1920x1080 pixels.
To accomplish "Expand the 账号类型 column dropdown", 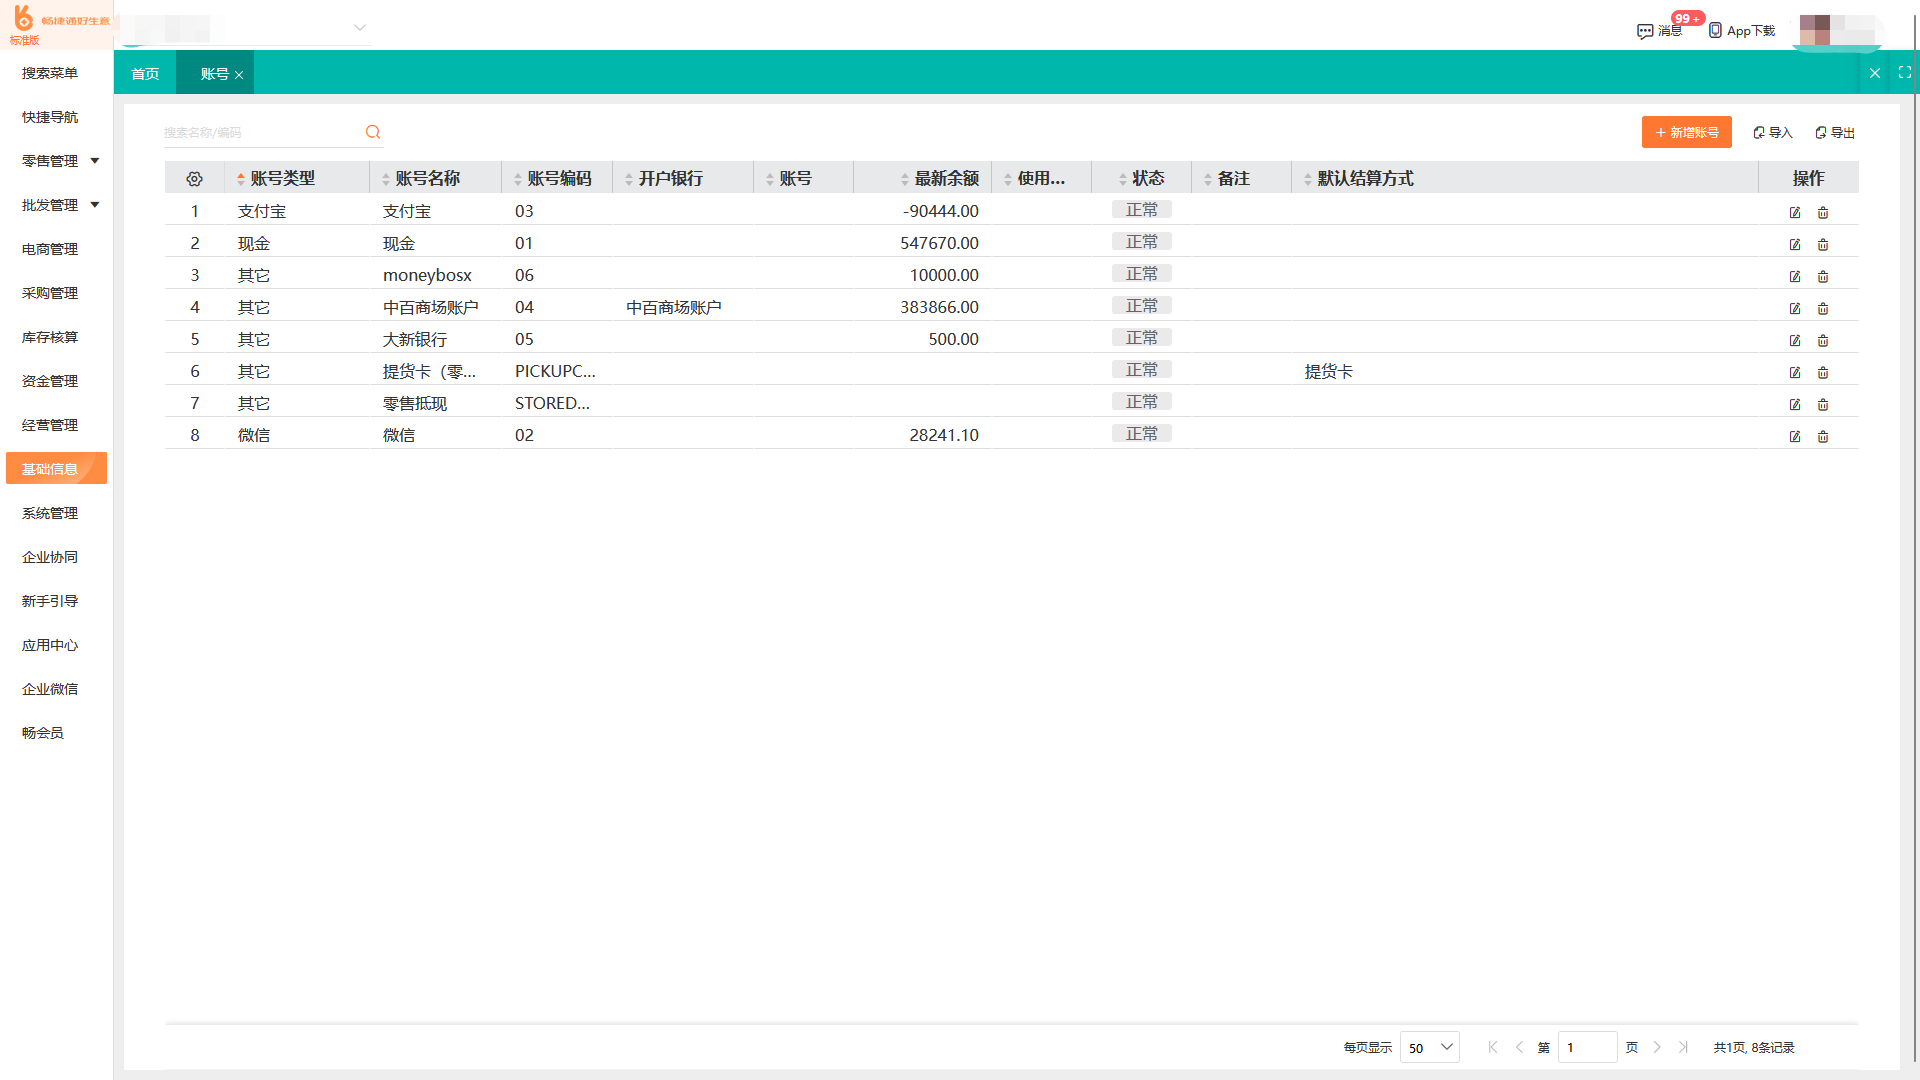I will [237, 178].
